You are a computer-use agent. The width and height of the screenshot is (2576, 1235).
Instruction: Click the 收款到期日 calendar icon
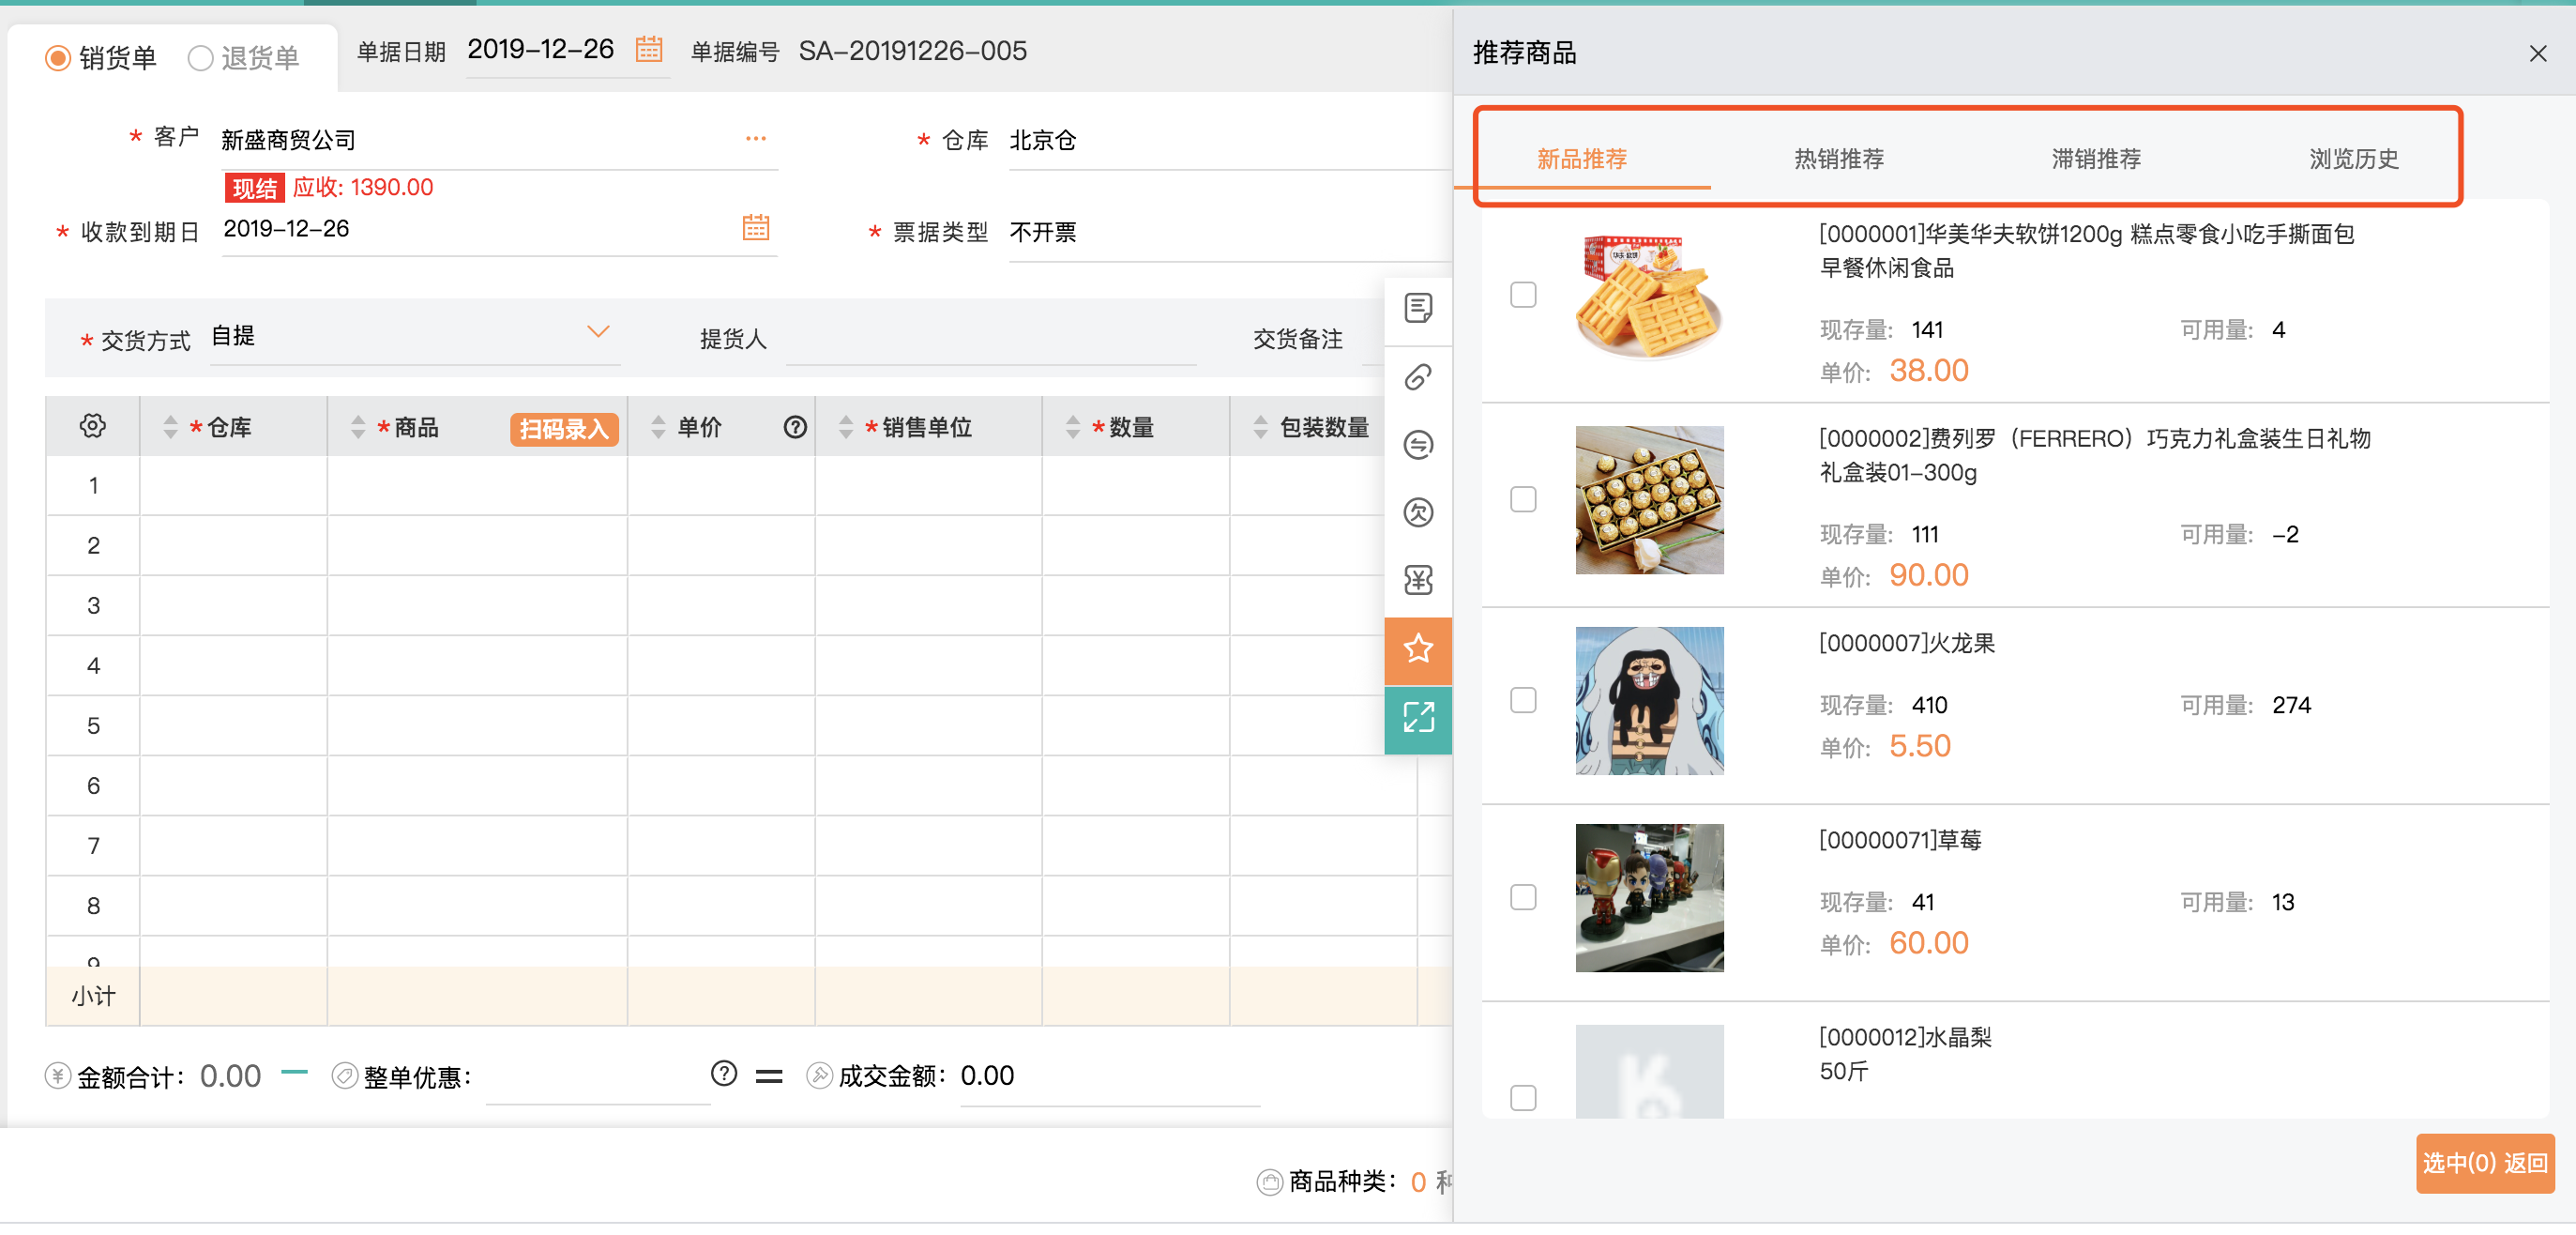click(x=754, y=229)
